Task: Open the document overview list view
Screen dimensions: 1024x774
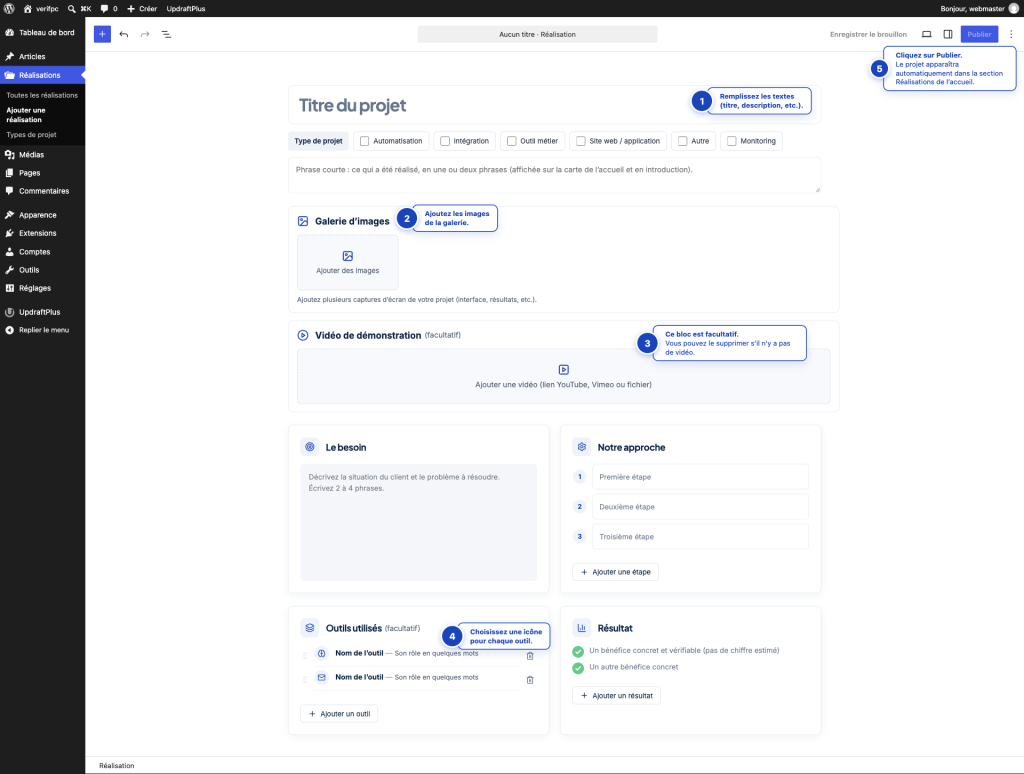Action: coord(167,34)
